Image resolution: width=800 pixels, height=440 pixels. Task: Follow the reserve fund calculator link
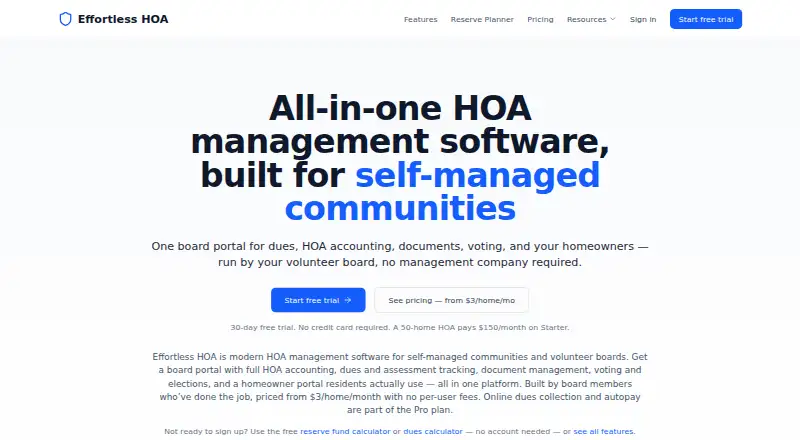click(345, 431)
